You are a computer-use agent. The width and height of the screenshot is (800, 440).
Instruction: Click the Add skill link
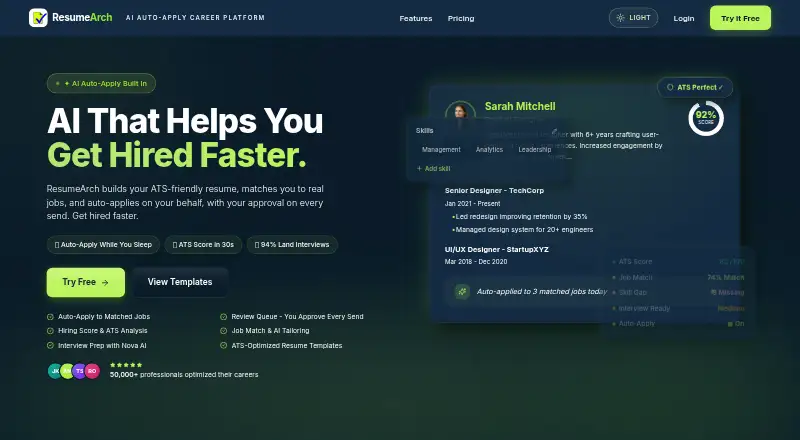pos(433,168)
